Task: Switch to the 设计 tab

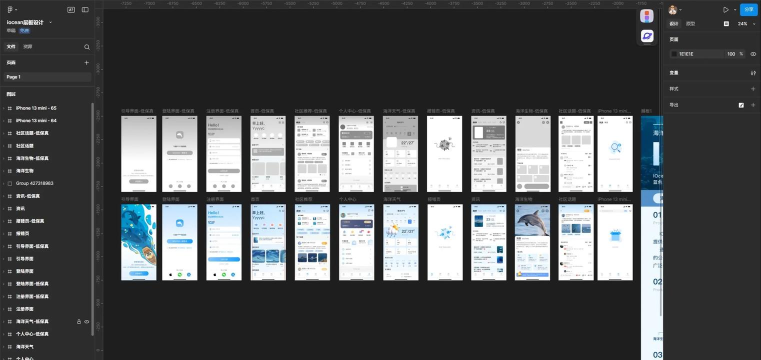Action: [x=674, y=24]
